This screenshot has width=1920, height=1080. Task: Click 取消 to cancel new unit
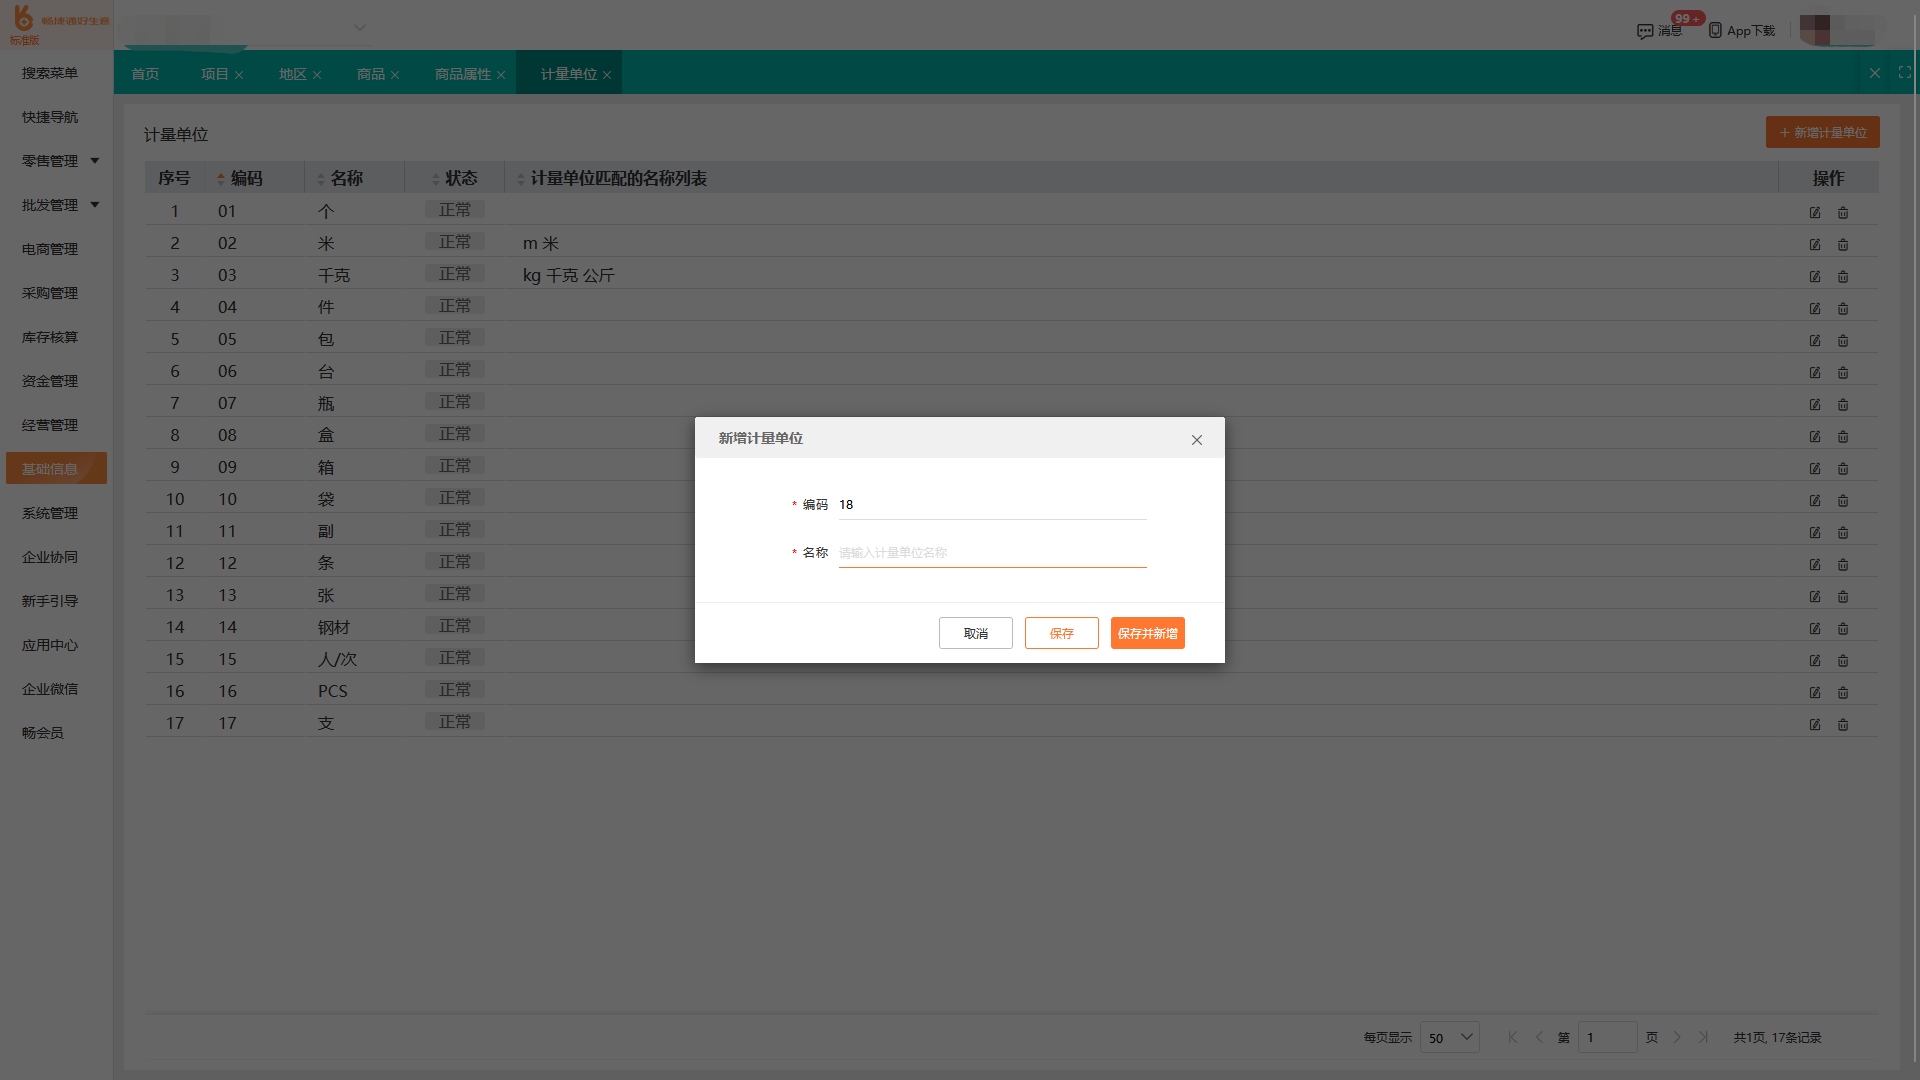pyautogui.click(x=976, y=633)
